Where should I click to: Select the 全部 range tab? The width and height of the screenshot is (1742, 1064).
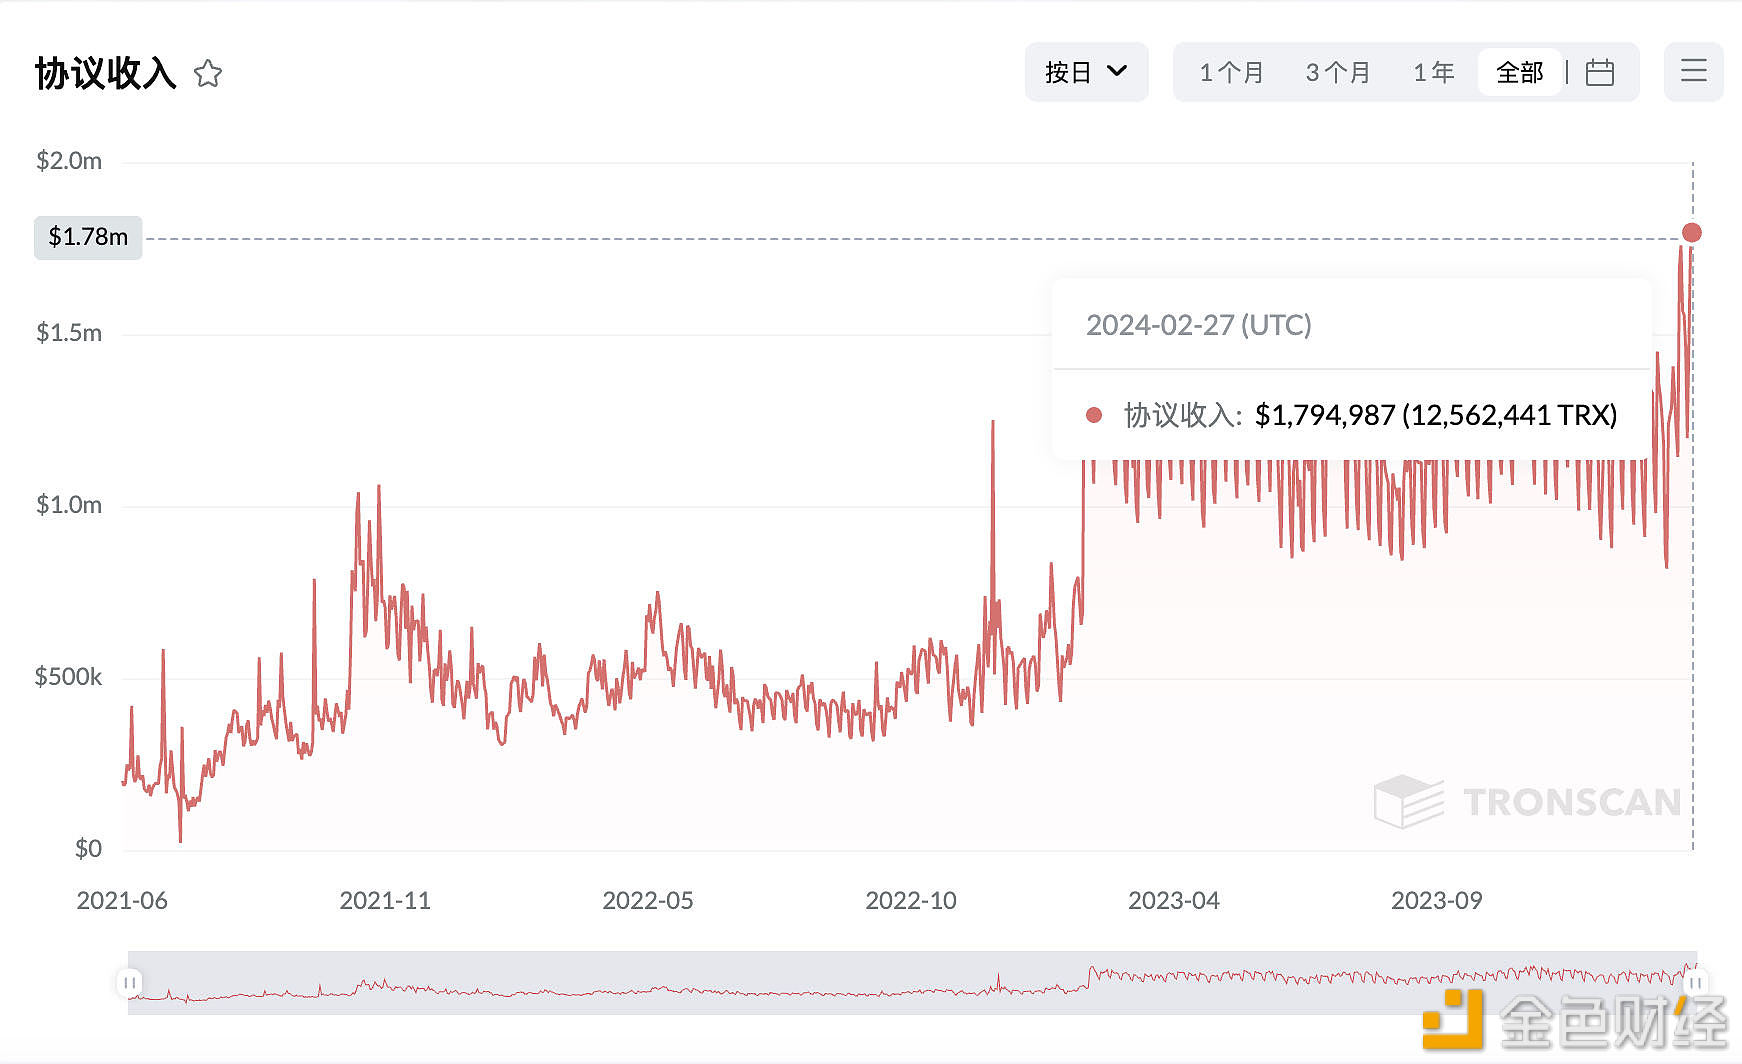pyautogui.click(x=1519, y=72)
